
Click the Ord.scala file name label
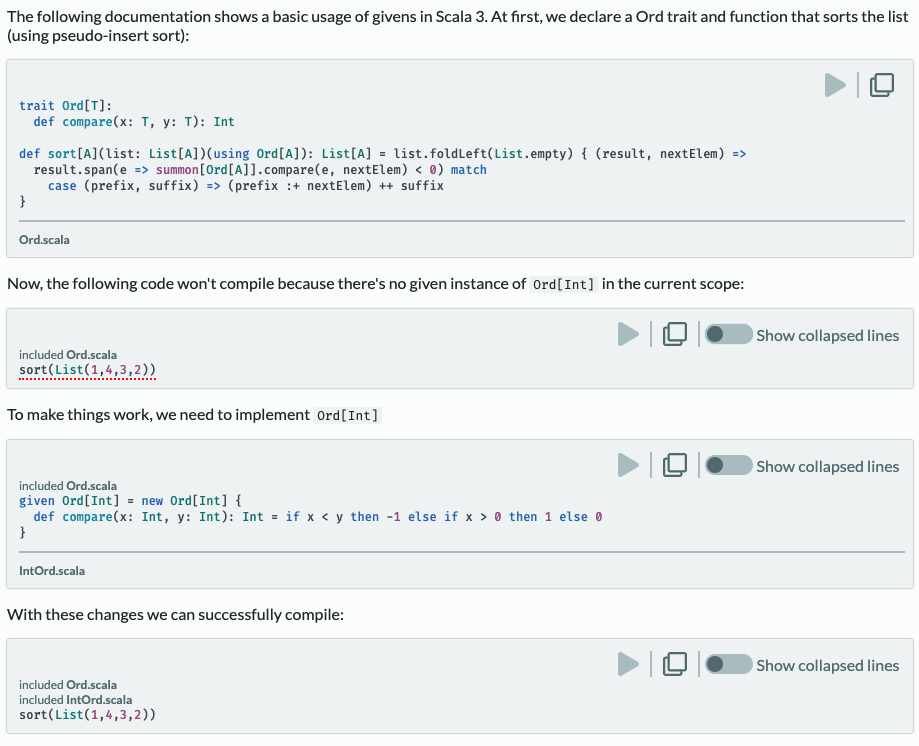pos(44,240)
